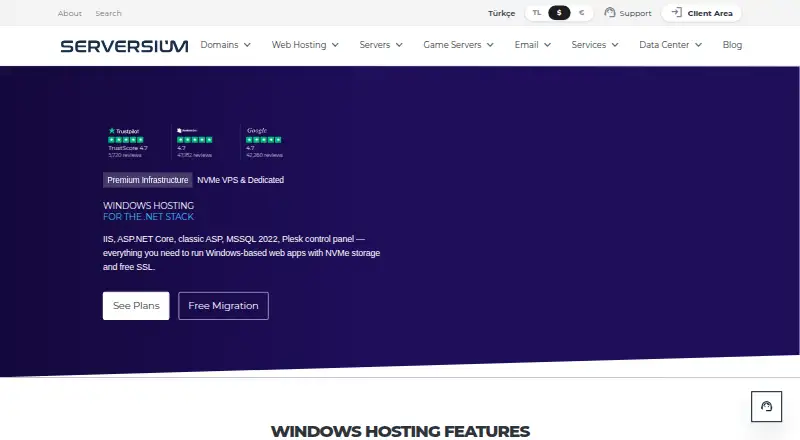Expand the Servers dropdown menu
This screenshot has width=800, height=440.
[x=381, y=45]
